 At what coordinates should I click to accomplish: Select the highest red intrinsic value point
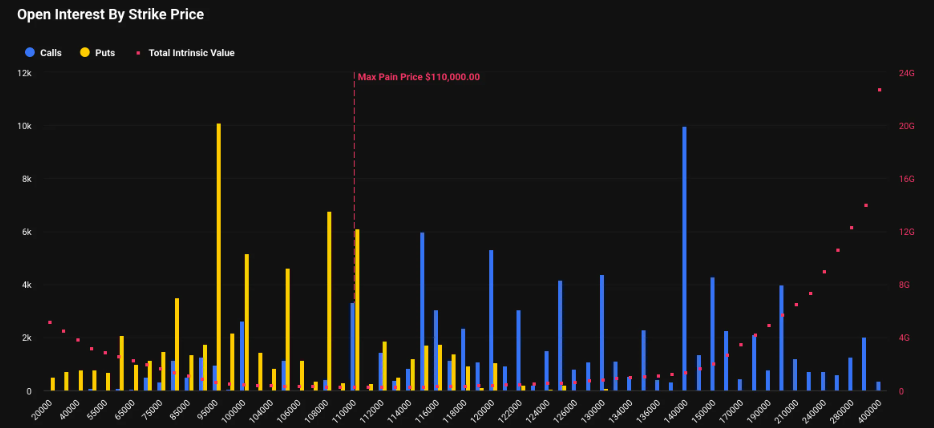point(879,90)
